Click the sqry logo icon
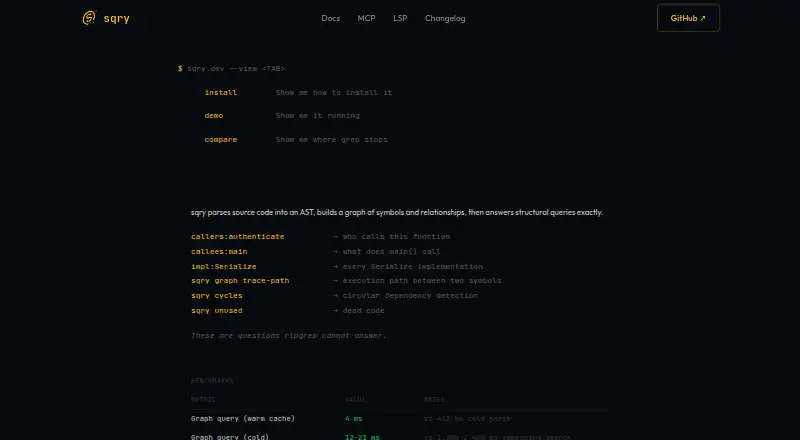800x440 pixels. click(x=89, y=18)
